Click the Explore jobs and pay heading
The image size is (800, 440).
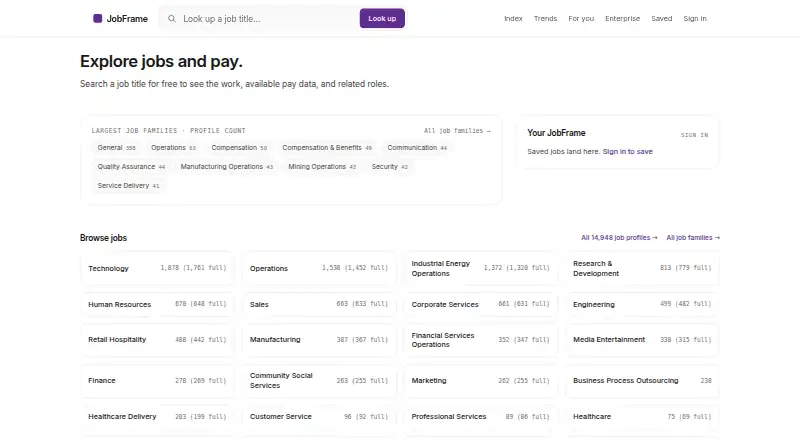[x=161, y=61]
